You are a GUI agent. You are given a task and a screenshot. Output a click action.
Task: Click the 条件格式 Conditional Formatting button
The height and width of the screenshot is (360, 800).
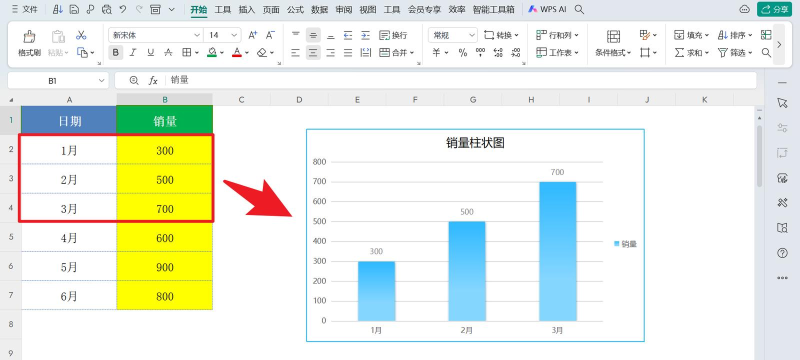(613, 43)
